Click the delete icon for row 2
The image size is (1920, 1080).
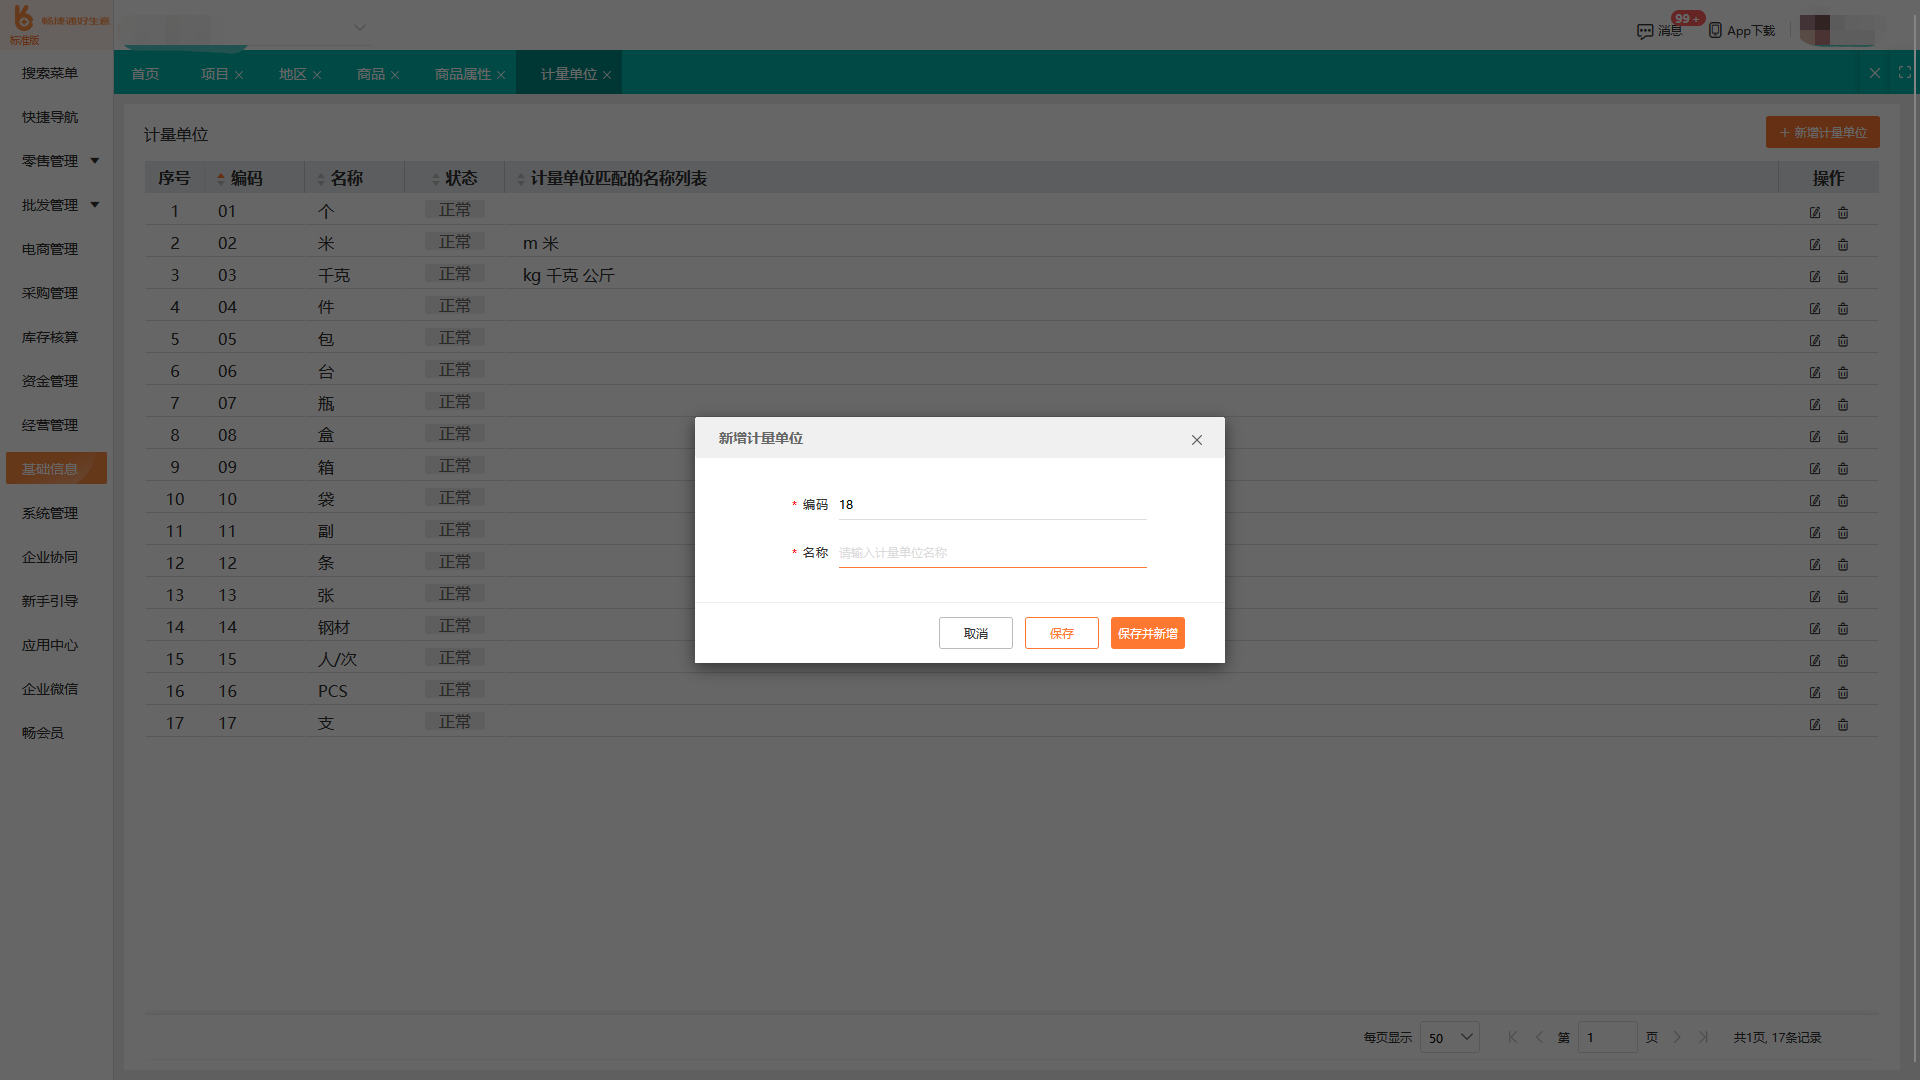tap(1844, 244)
